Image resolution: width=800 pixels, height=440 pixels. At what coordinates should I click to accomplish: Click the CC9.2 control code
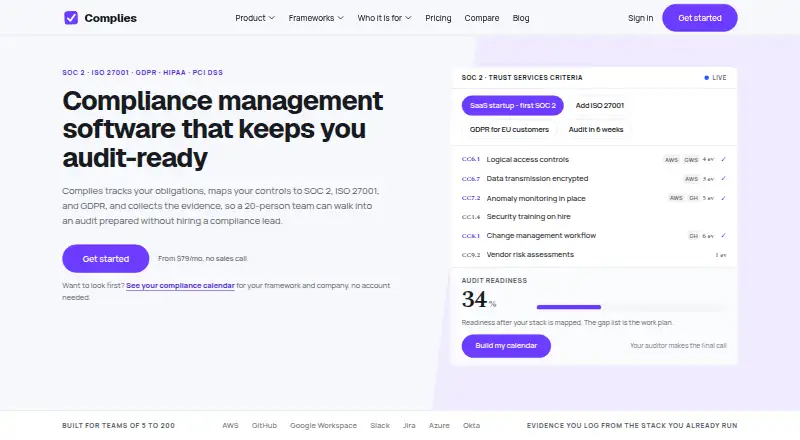tap(471, 255)
